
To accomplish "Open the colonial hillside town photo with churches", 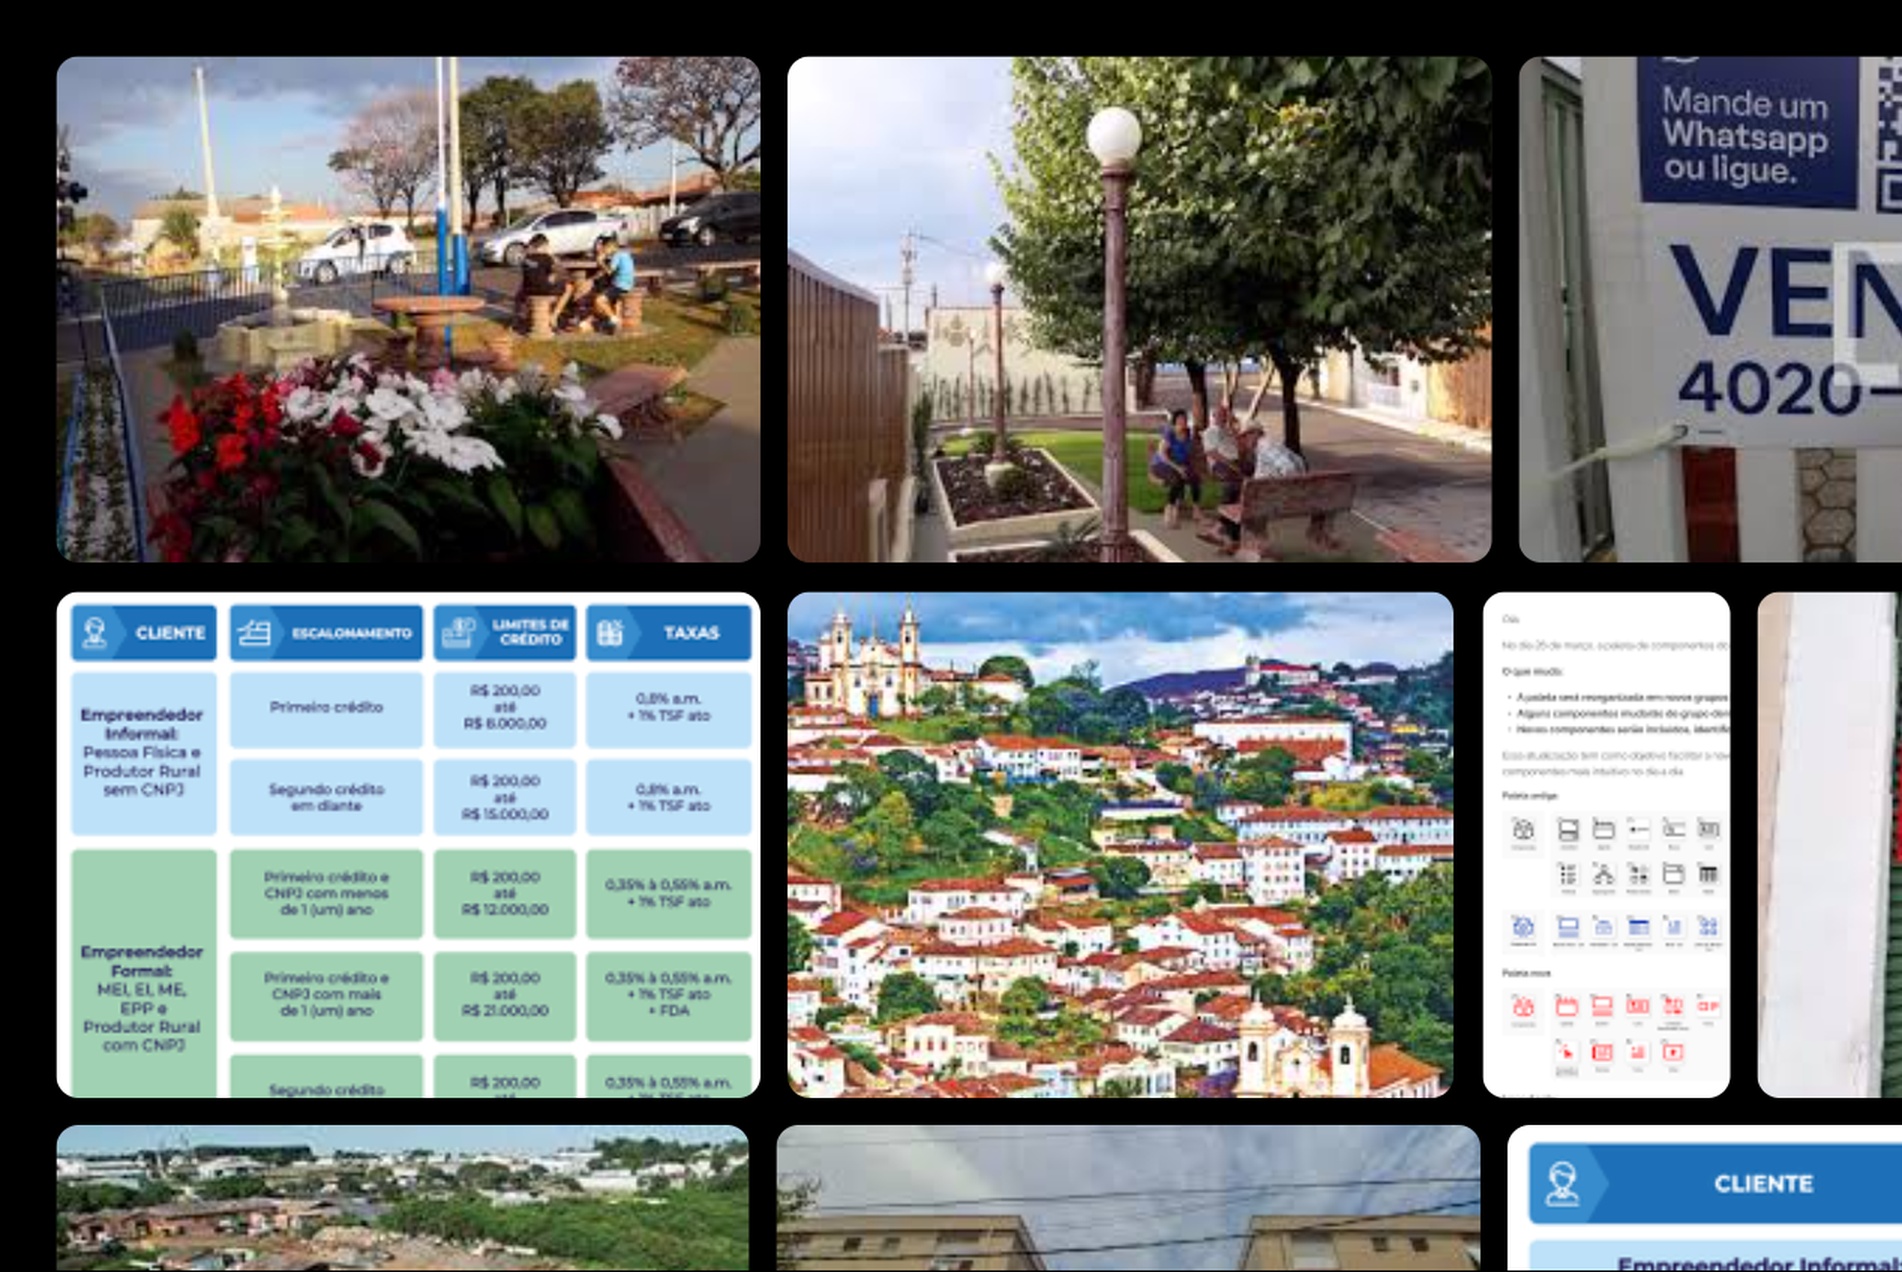I will [1120, 845].
